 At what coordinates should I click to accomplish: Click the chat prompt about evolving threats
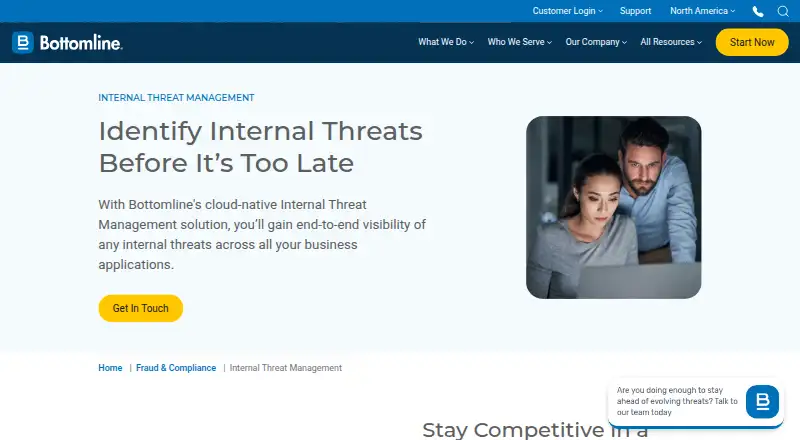coord(677,401)
